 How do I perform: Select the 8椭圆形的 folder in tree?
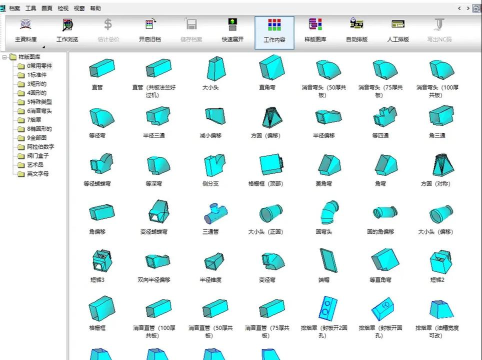click(x=39, y=129)
